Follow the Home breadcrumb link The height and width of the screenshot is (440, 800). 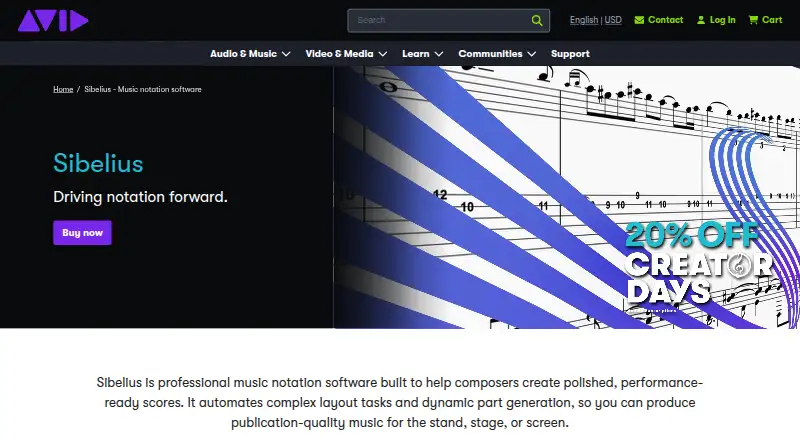click(63, 89)
